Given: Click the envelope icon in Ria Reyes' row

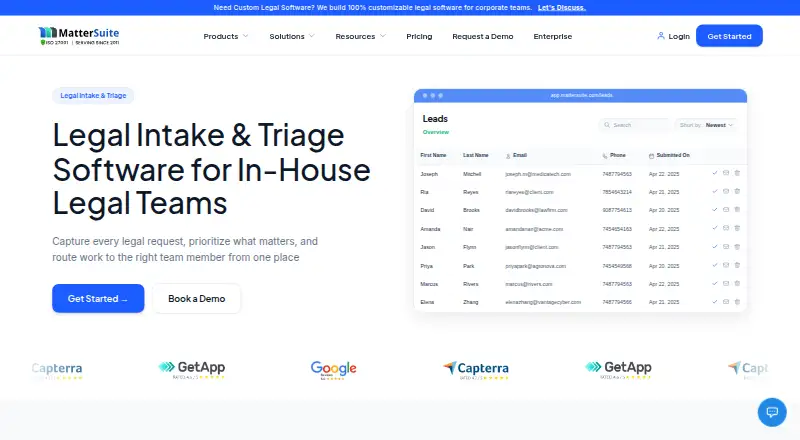Looking at the screenshot, I should click(726, 191).
